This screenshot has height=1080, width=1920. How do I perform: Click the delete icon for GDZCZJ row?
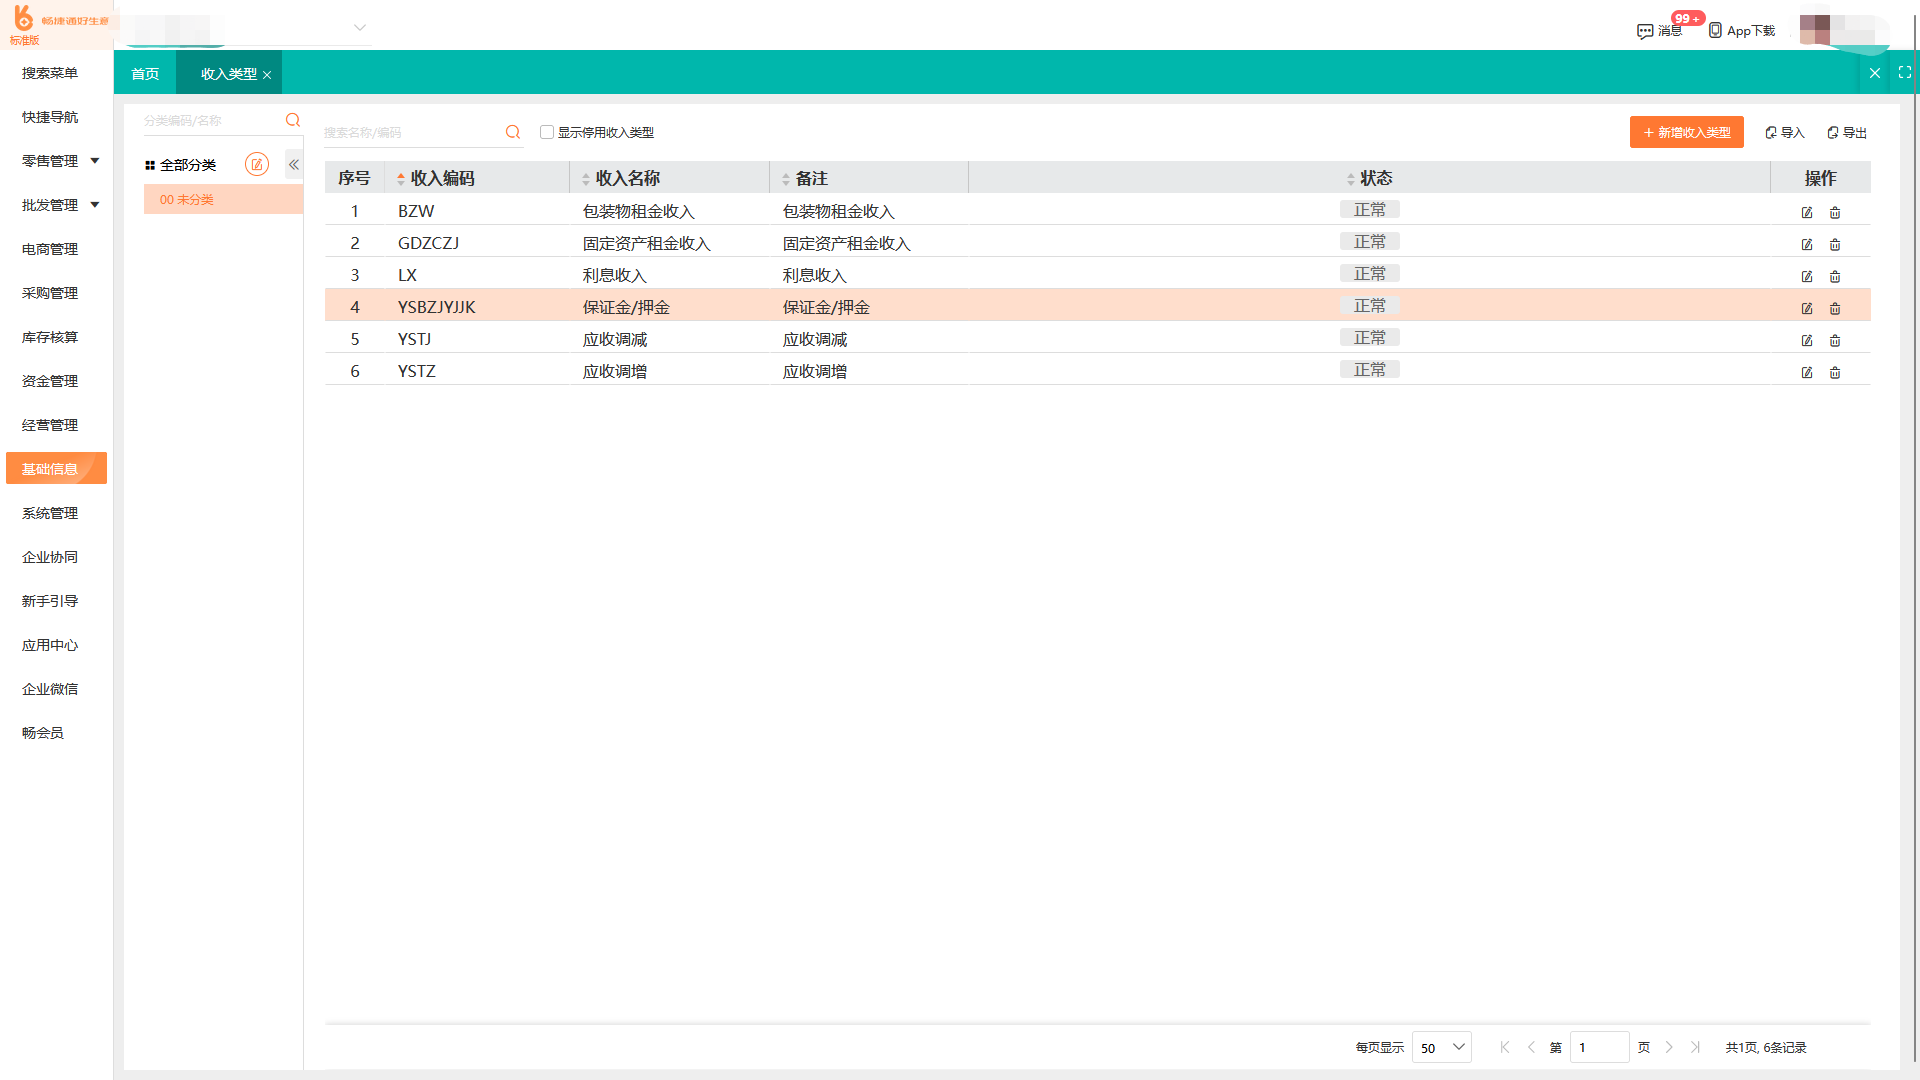pyautogui.click(x=1834, y=243)
